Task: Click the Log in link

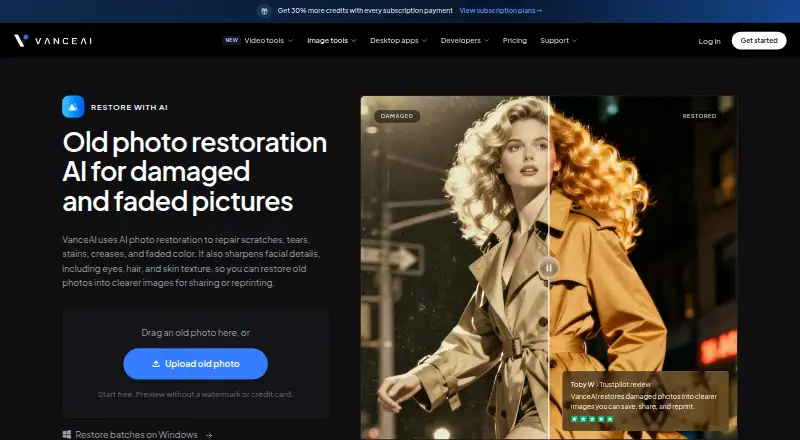Action: coord(709,41)
